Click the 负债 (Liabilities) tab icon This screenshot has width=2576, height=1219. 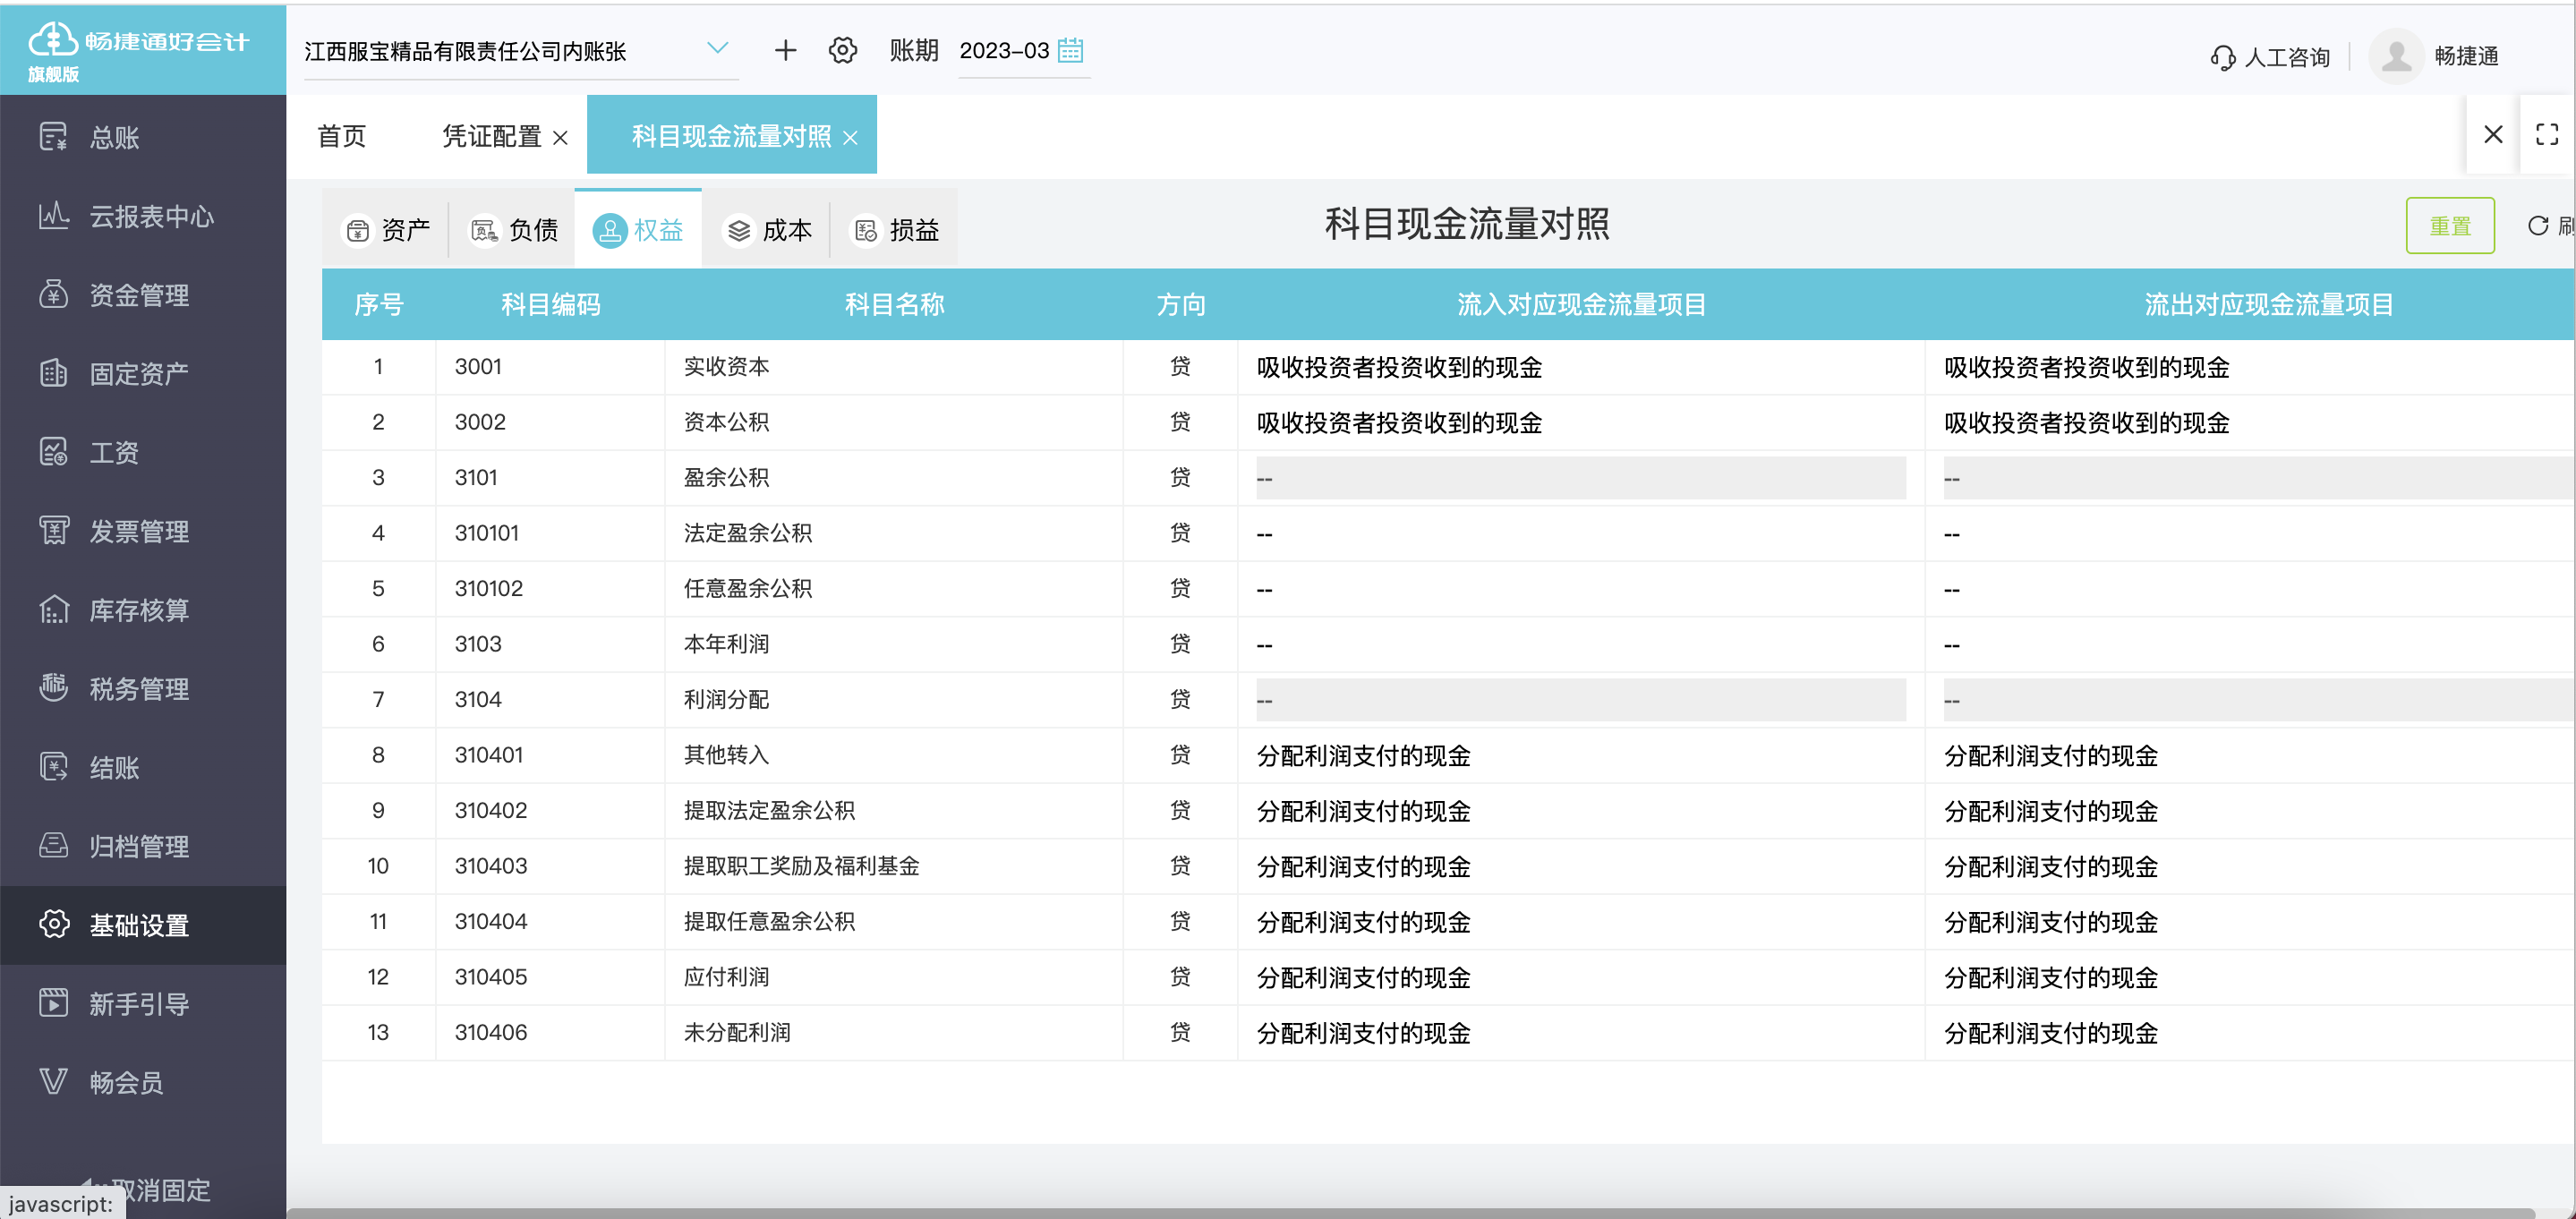tap(513, 230)
